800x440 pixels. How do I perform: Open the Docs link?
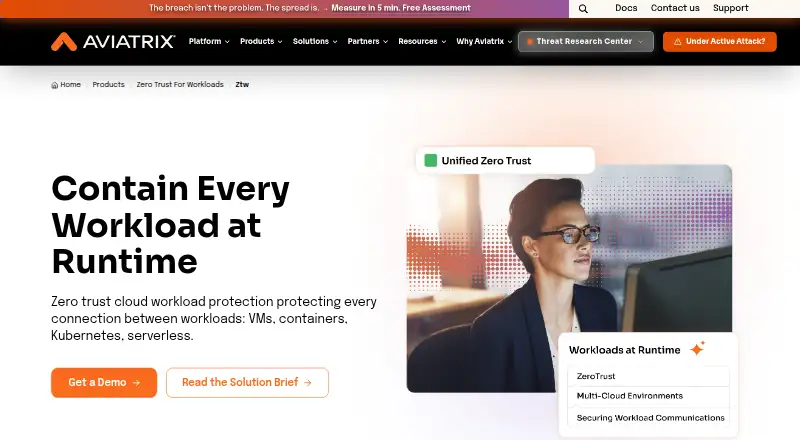coord(626,8)
